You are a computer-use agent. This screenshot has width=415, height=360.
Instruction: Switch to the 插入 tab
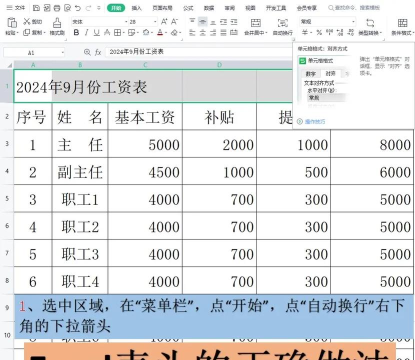pyautogui.click(x=136, y=8)
